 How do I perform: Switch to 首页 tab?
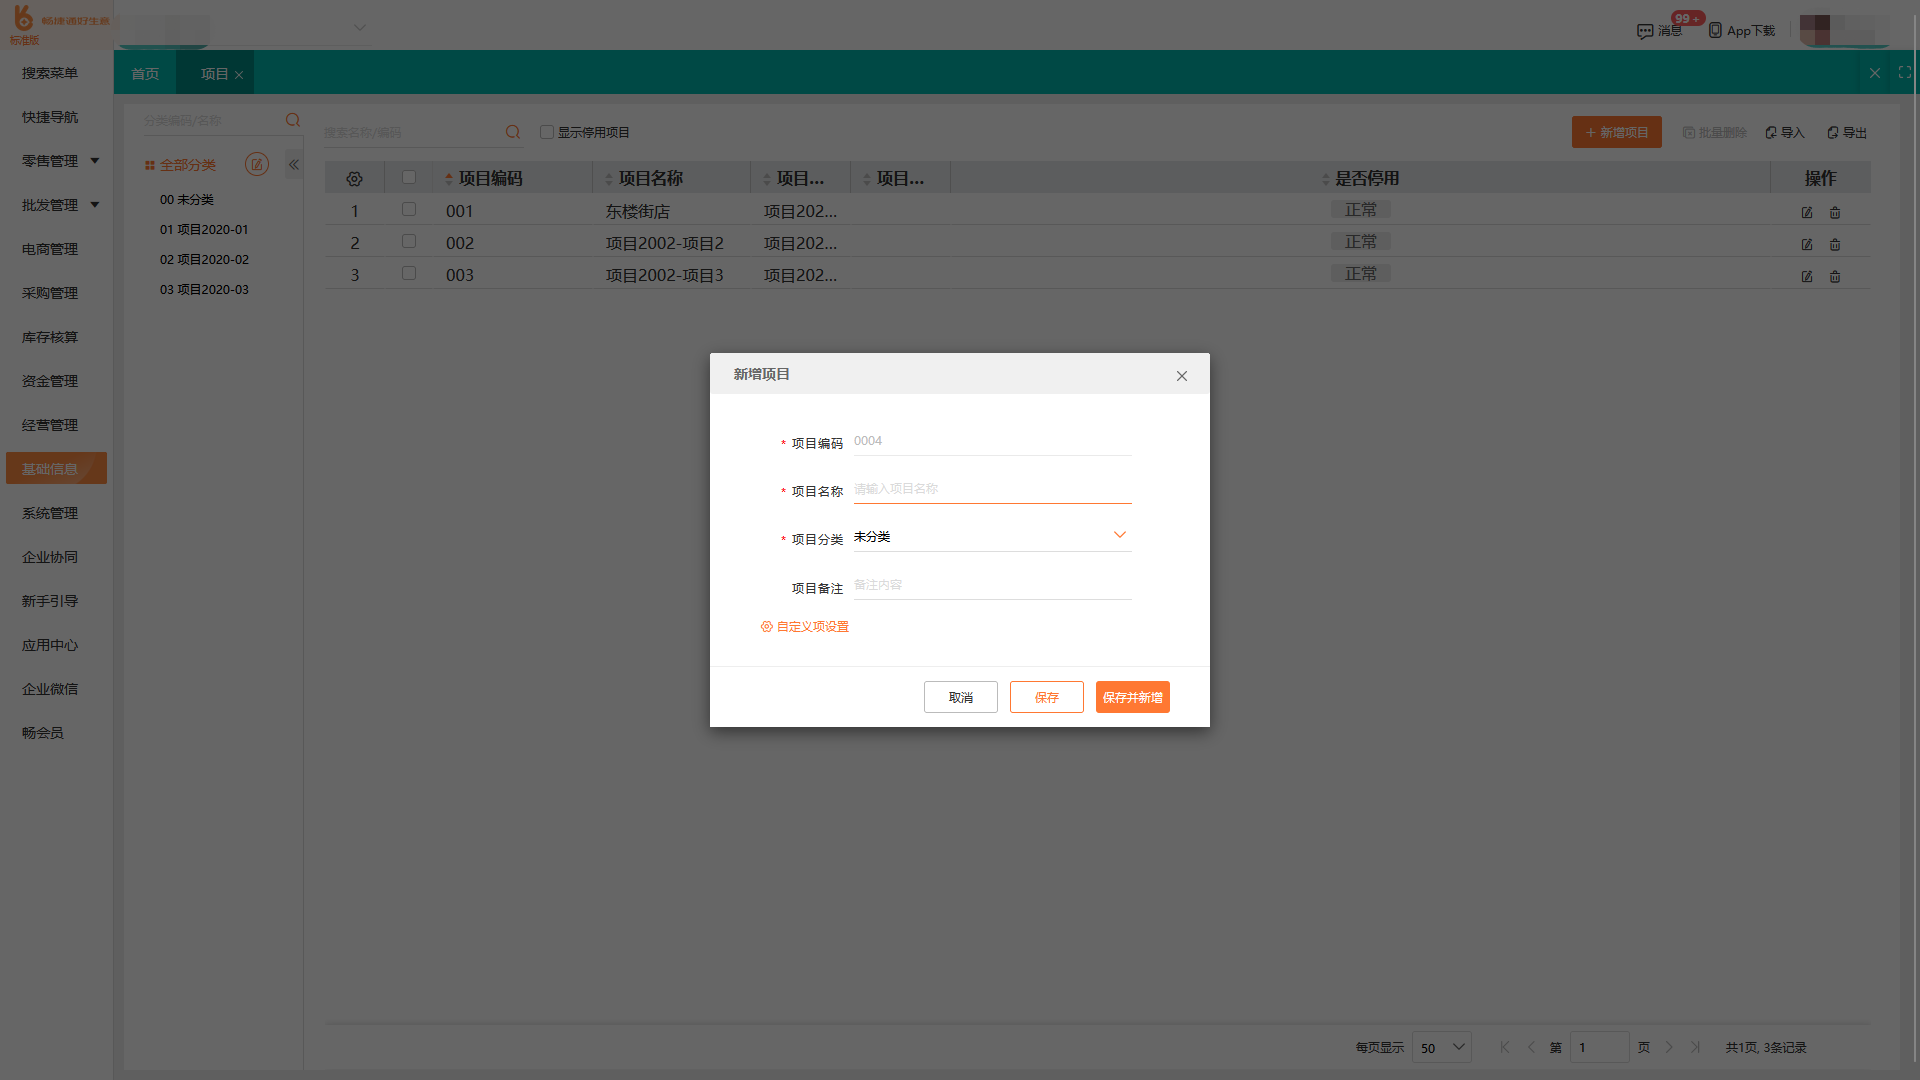[x=145, y=73]
